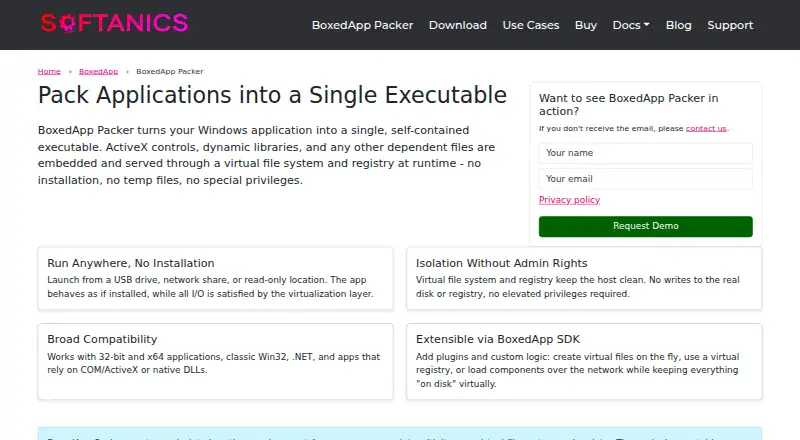This screenshot has width=800, height=440.
Task: Select the Broad Compatibility card title
Action: [102, 339]
